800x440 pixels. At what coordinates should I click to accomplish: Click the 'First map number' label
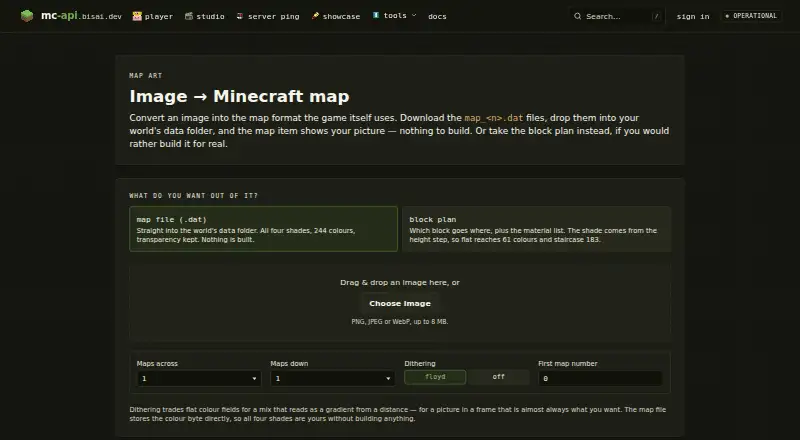[568, 363]
